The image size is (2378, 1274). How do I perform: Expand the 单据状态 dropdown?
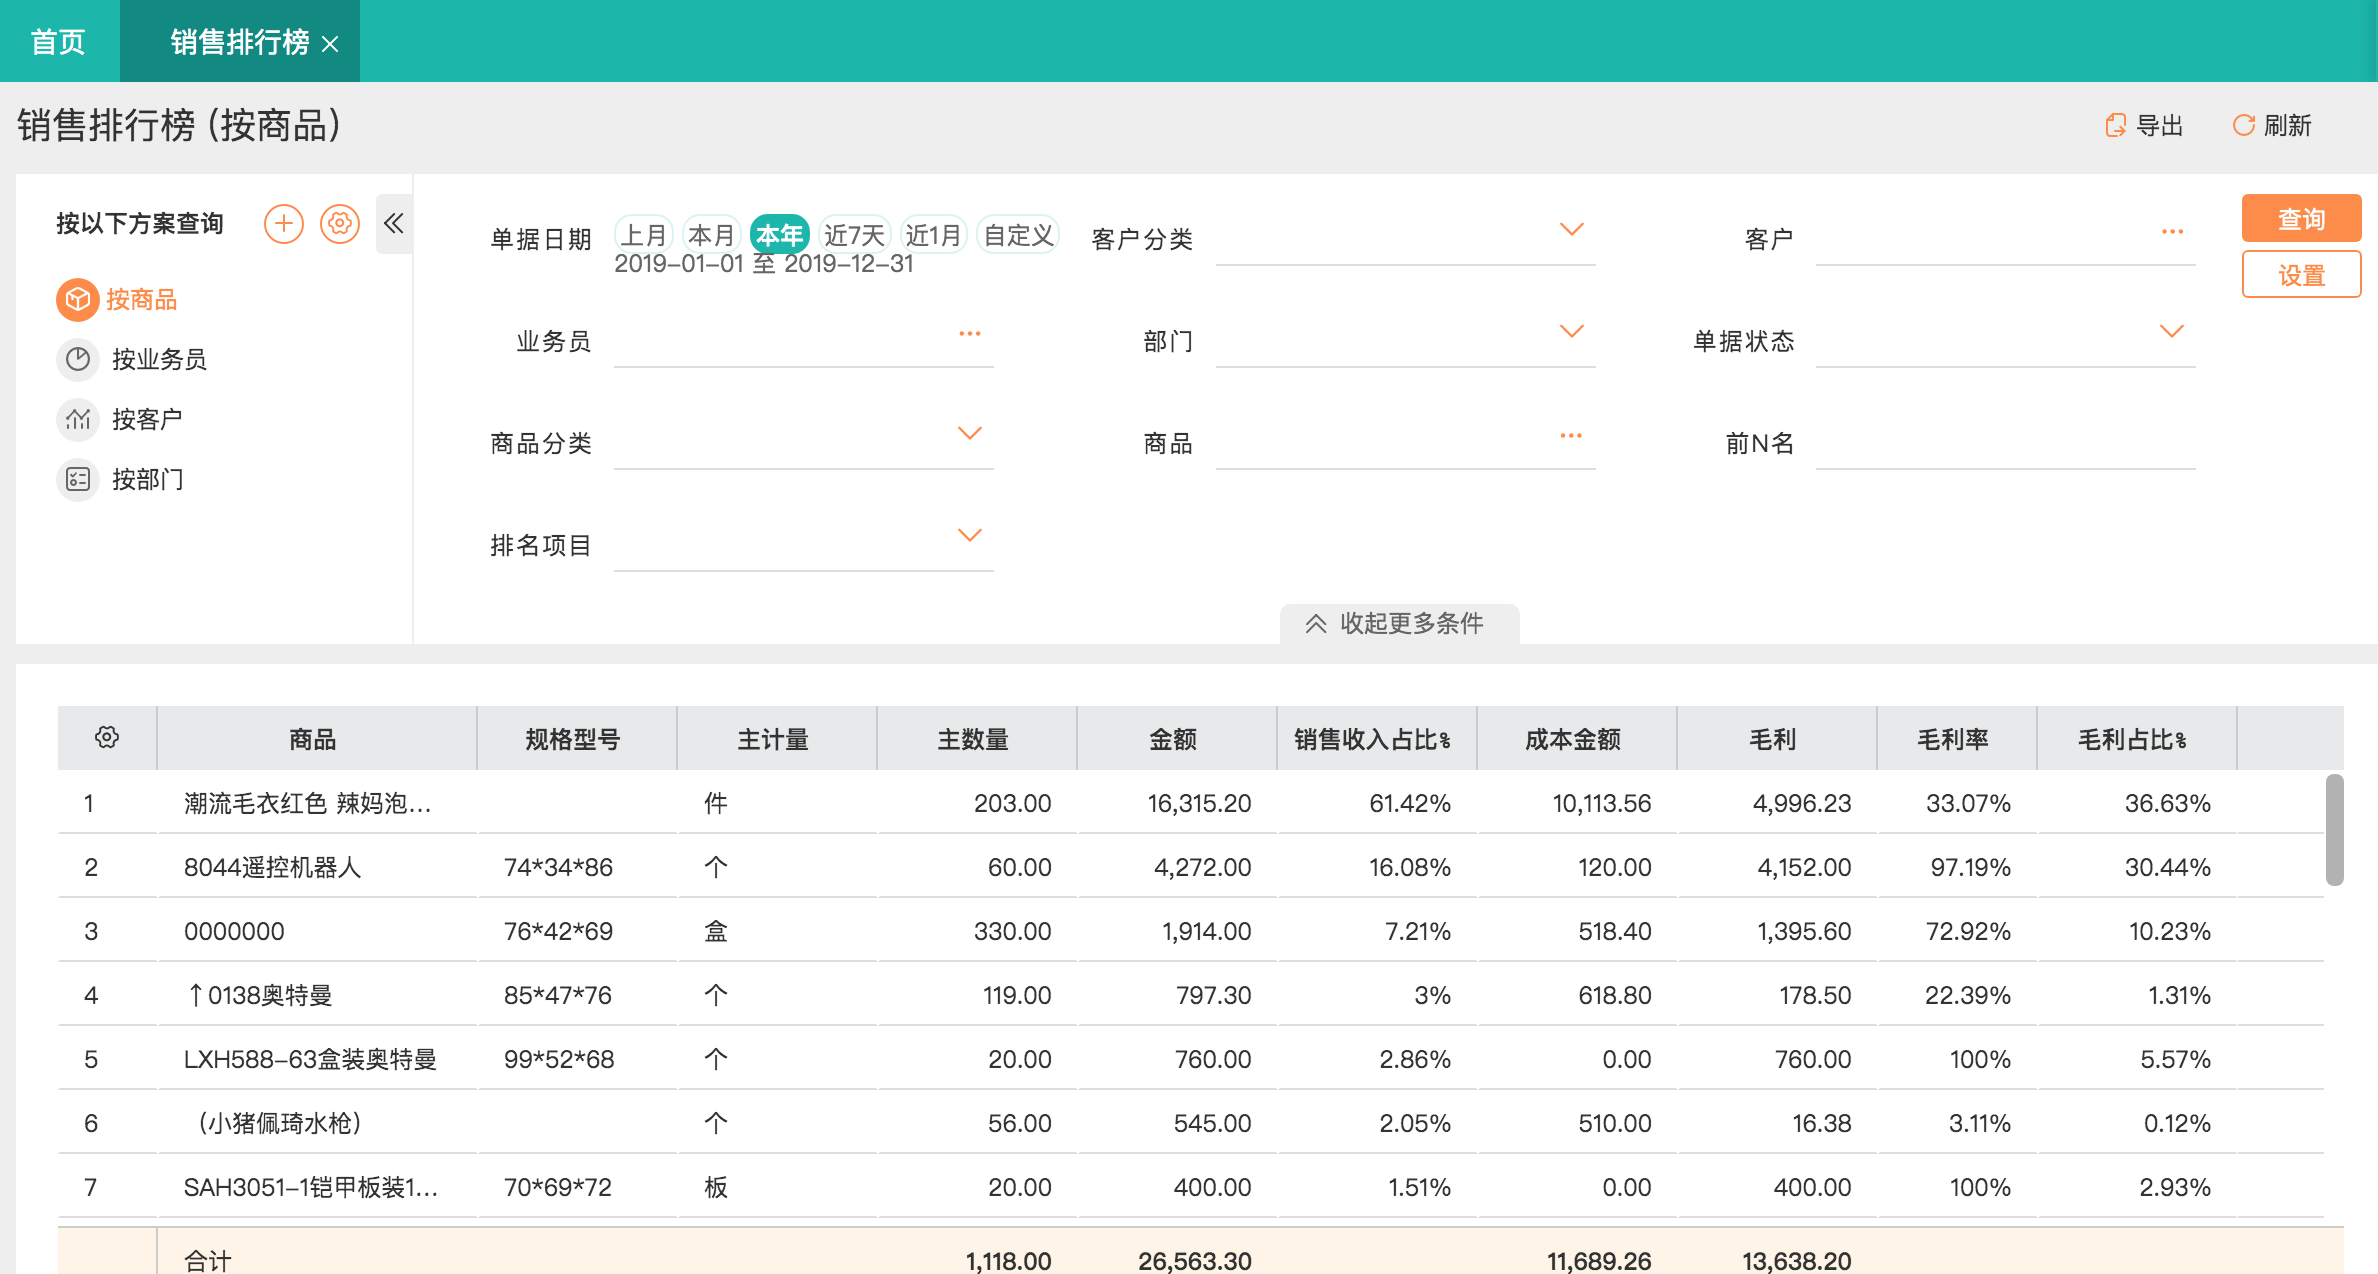point(2174,332)
